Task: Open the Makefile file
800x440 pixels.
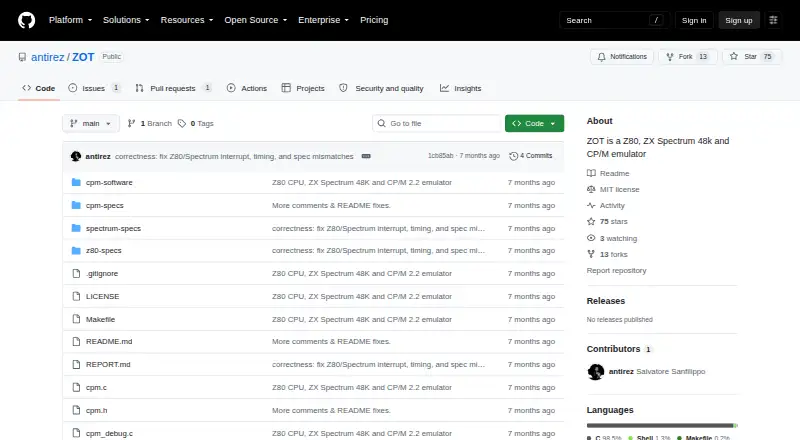Action: (x=101, y=319)
